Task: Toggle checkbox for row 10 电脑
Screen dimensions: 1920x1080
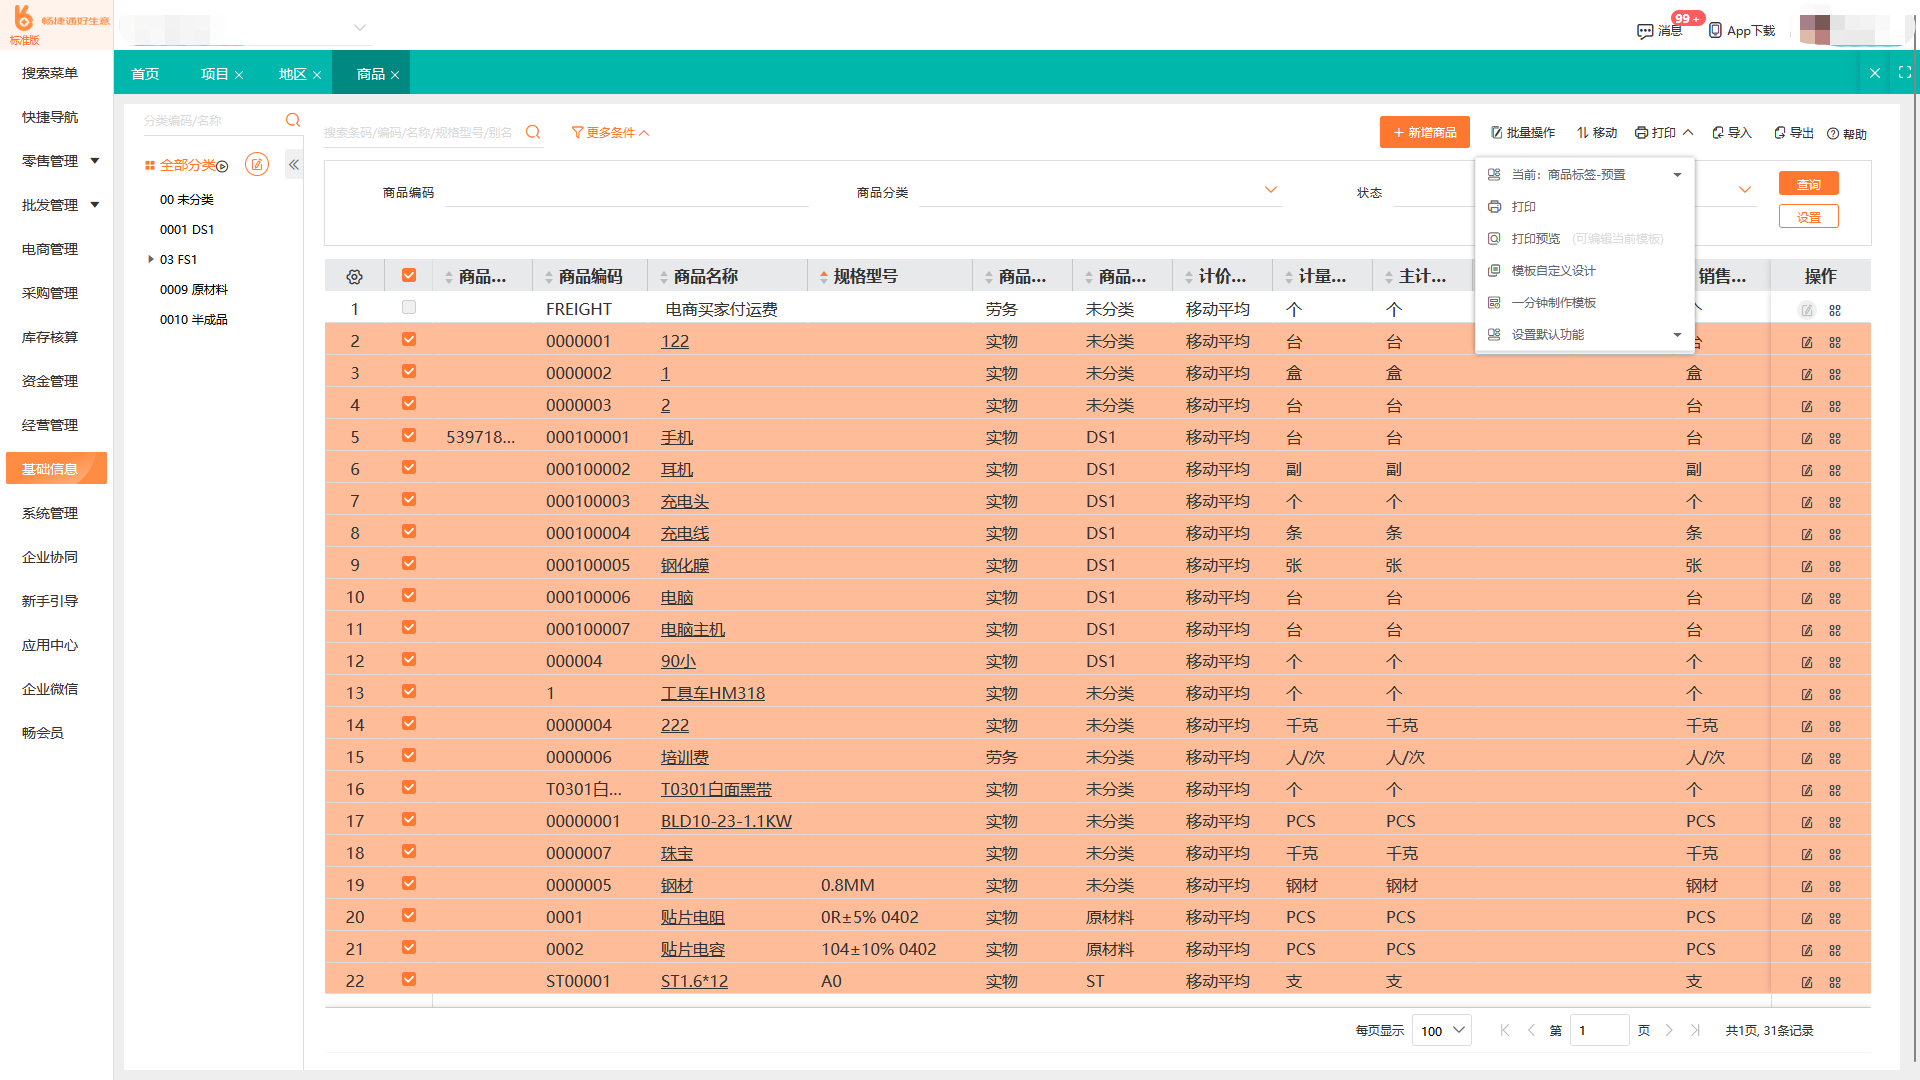Action: coord(410,596)
